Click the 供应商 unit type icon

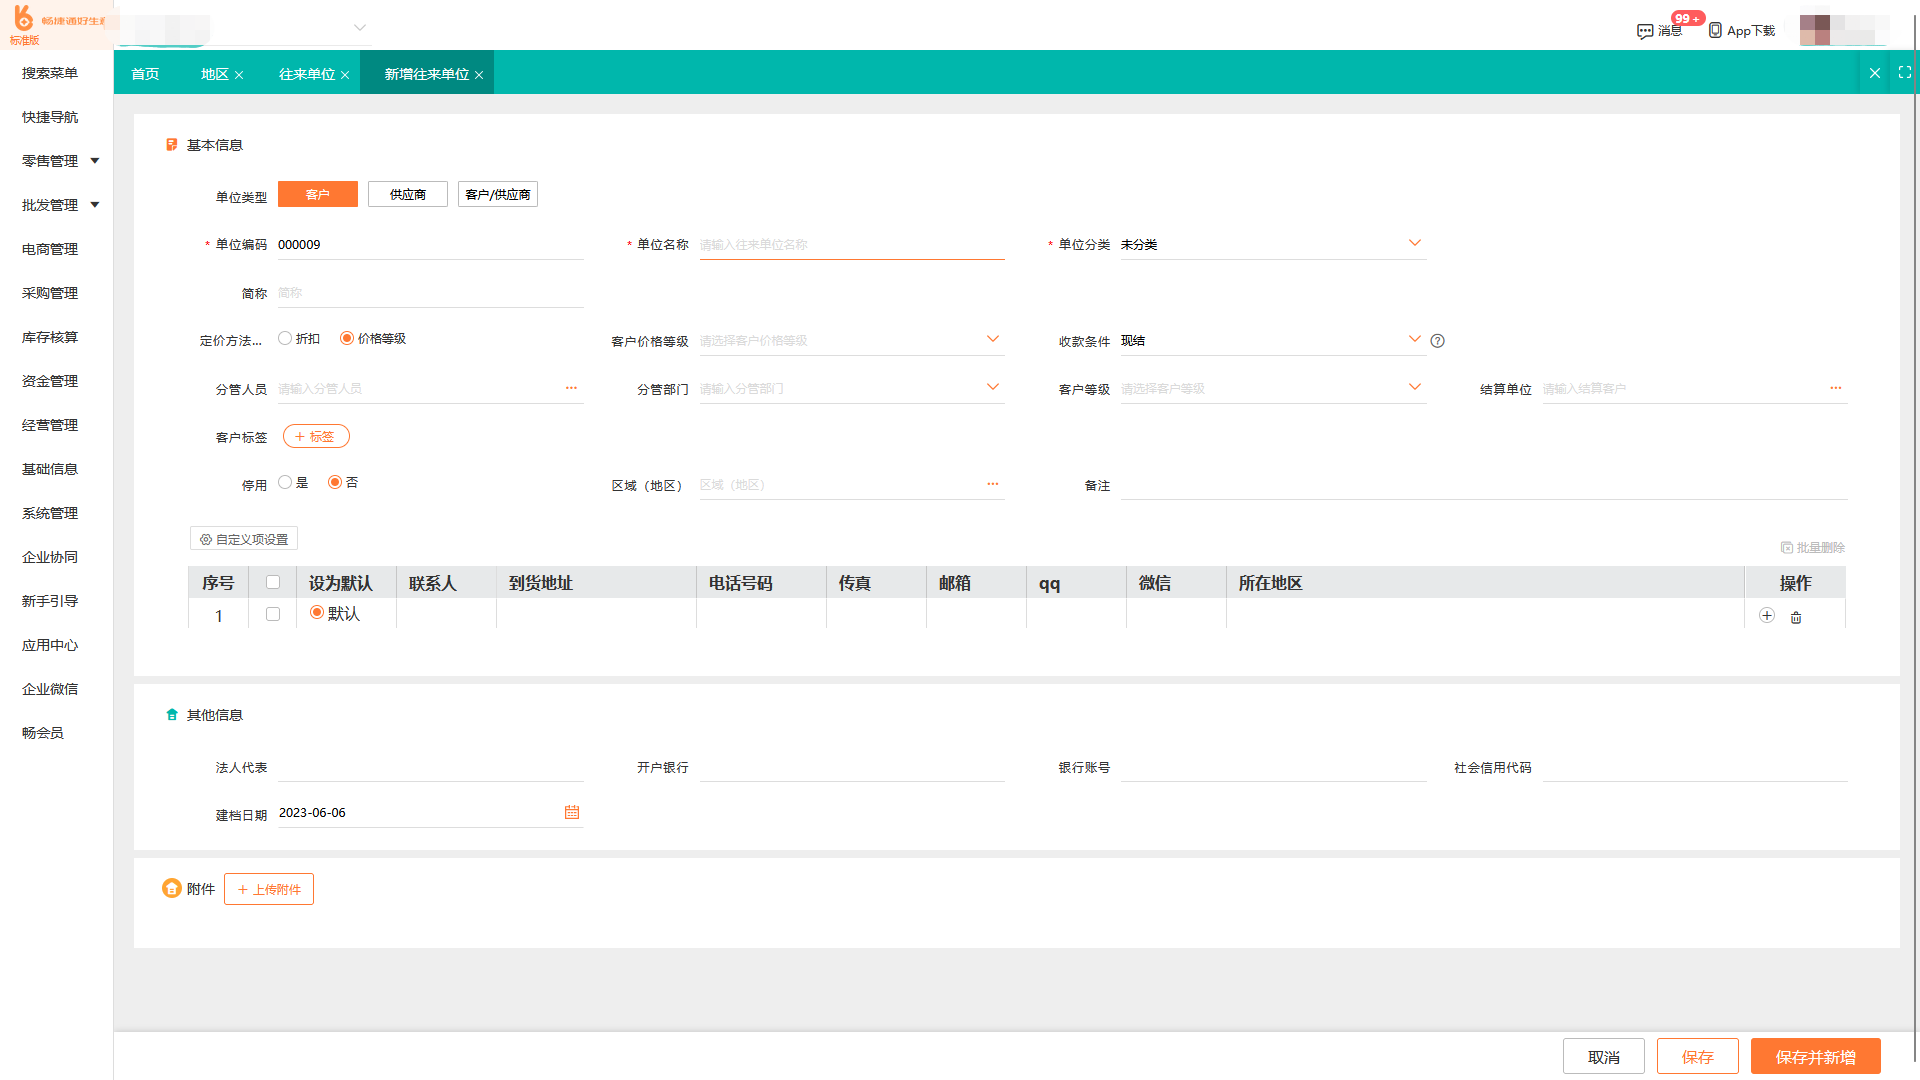[x=405, y=195]
